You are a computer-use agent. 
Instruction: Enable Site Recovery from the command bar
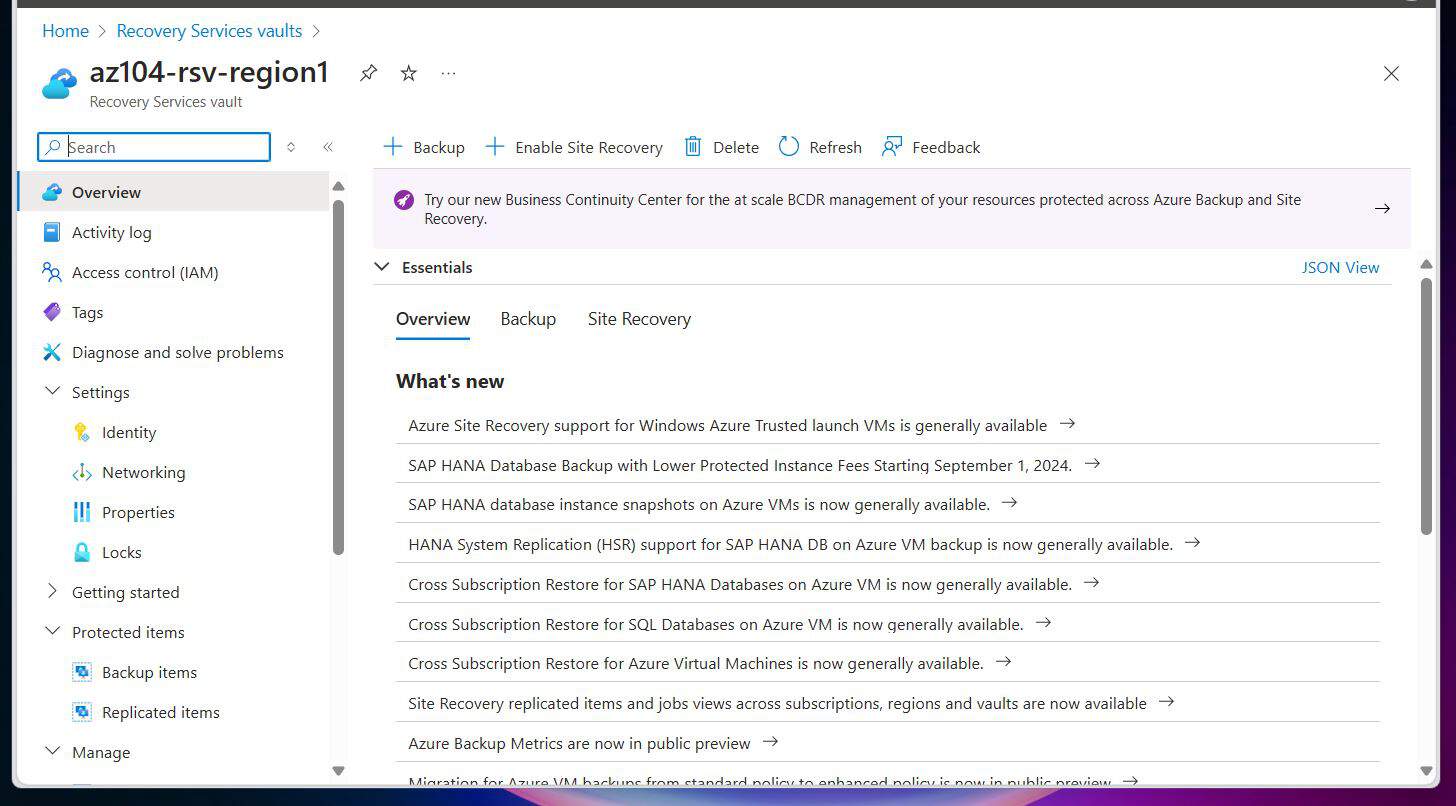point(573,147)
